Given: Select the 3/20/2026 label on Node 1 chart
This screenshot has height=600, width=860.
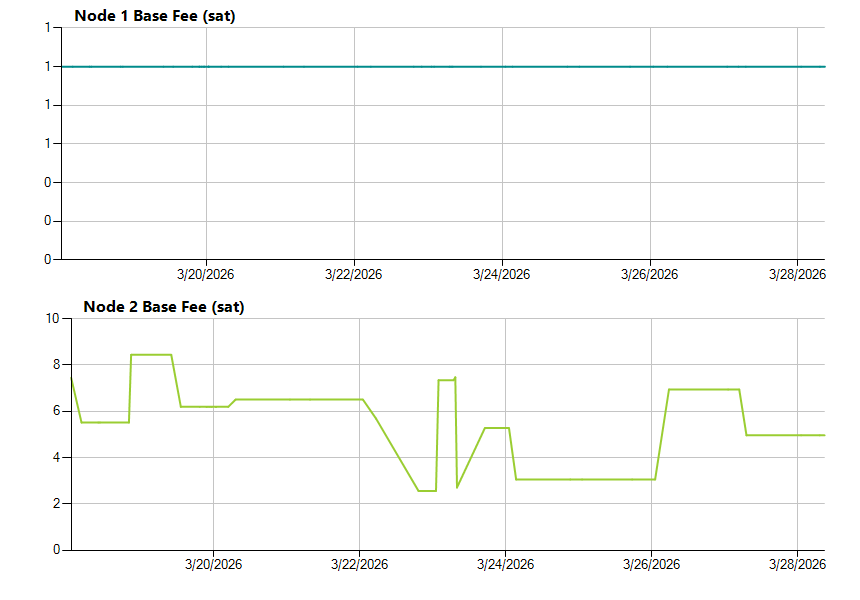Looking at the screenshot, I should coord(206,274).
